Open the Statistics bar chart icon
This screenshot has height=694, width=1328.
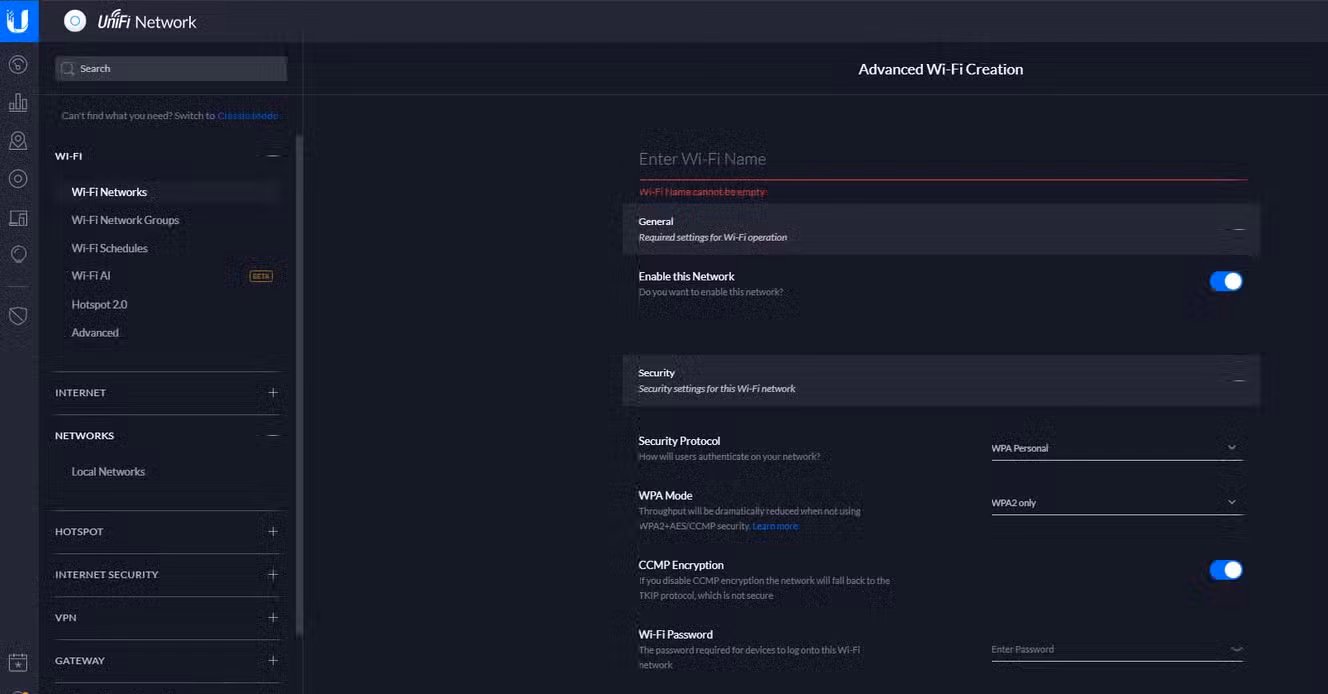(x=18, y=103)
